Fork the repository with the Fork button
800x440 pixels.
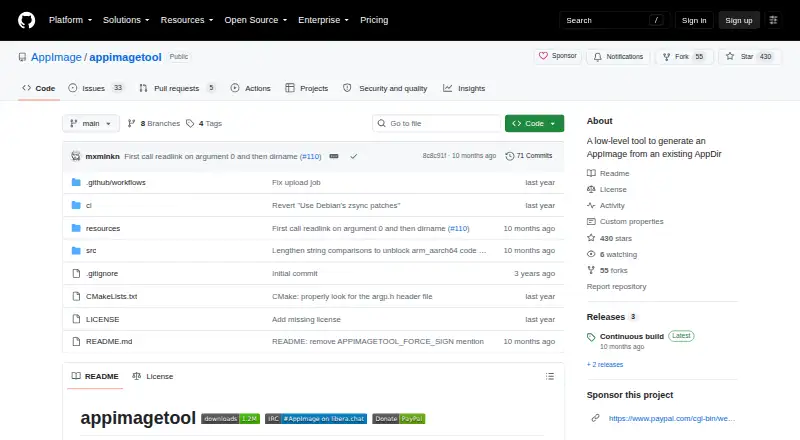684,57
